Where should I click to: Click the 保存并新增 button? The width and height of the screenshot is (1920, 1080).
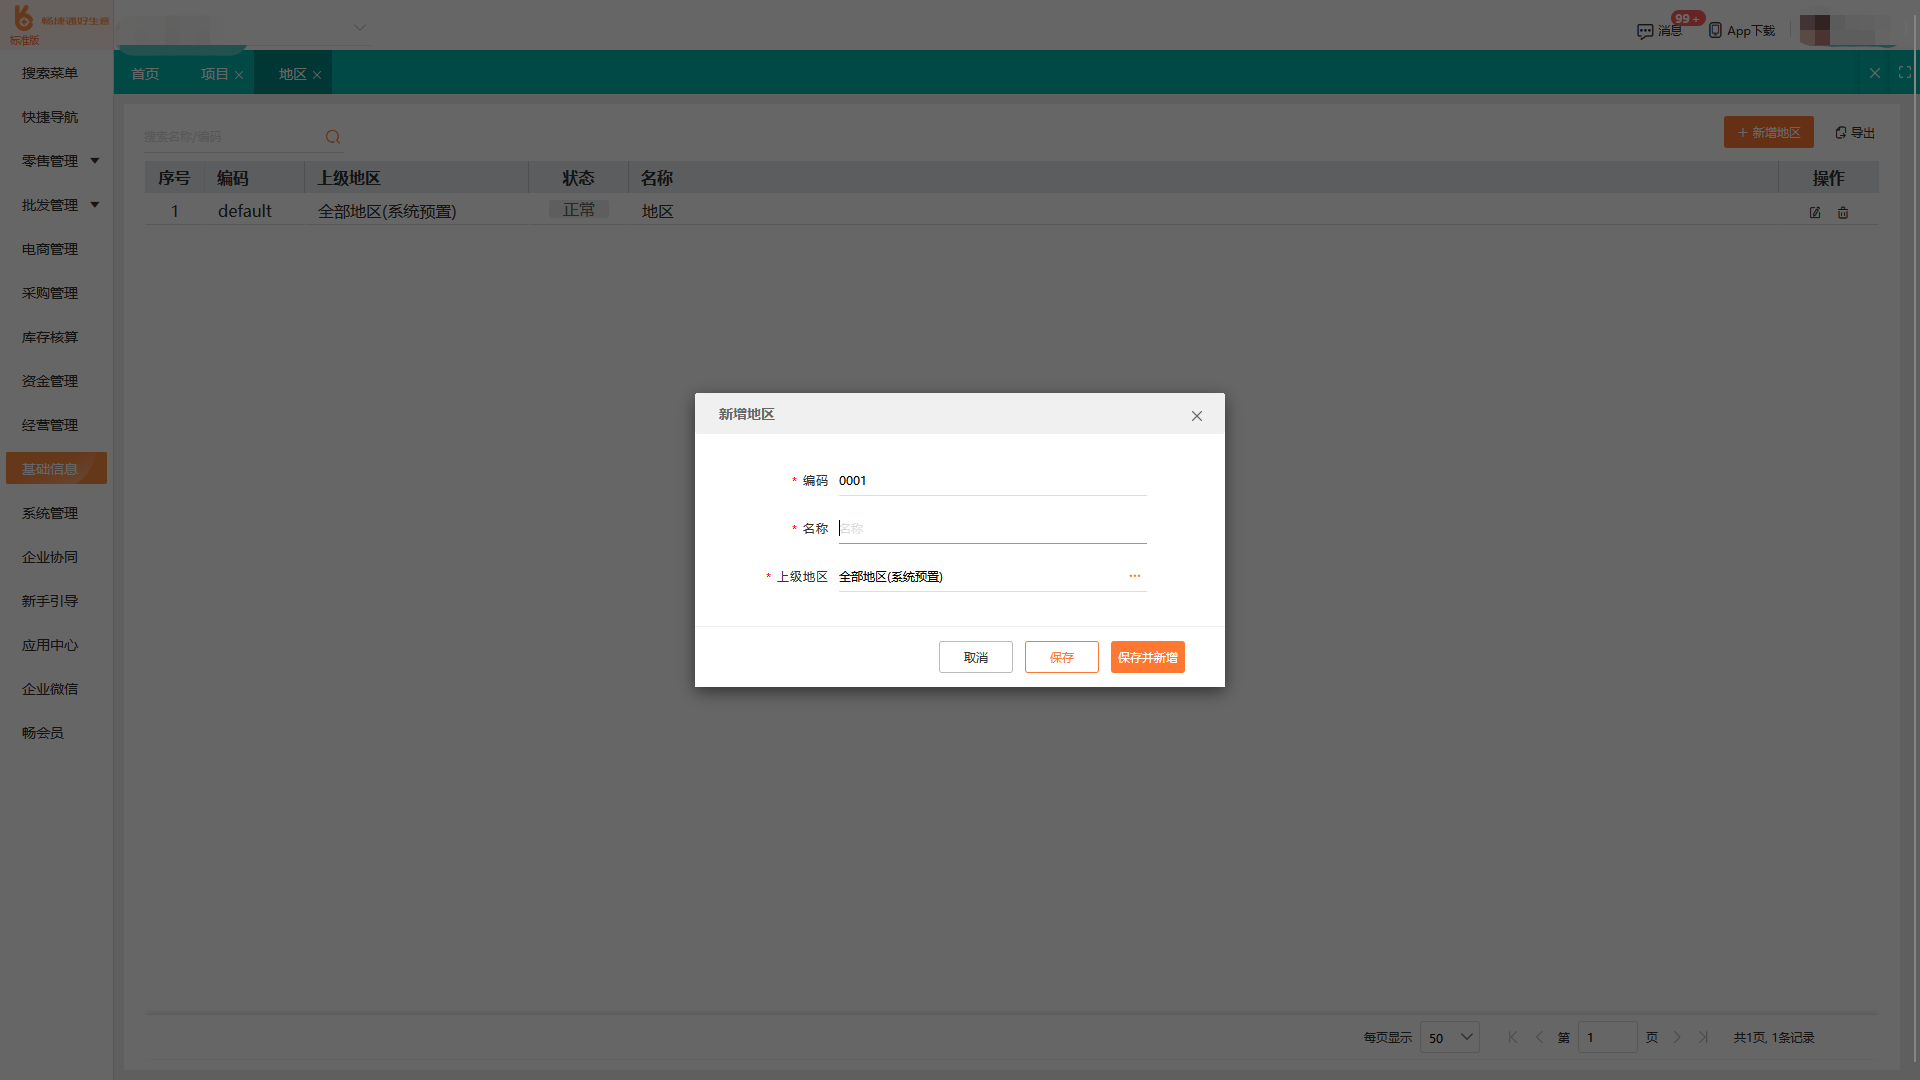[1147, 657]
